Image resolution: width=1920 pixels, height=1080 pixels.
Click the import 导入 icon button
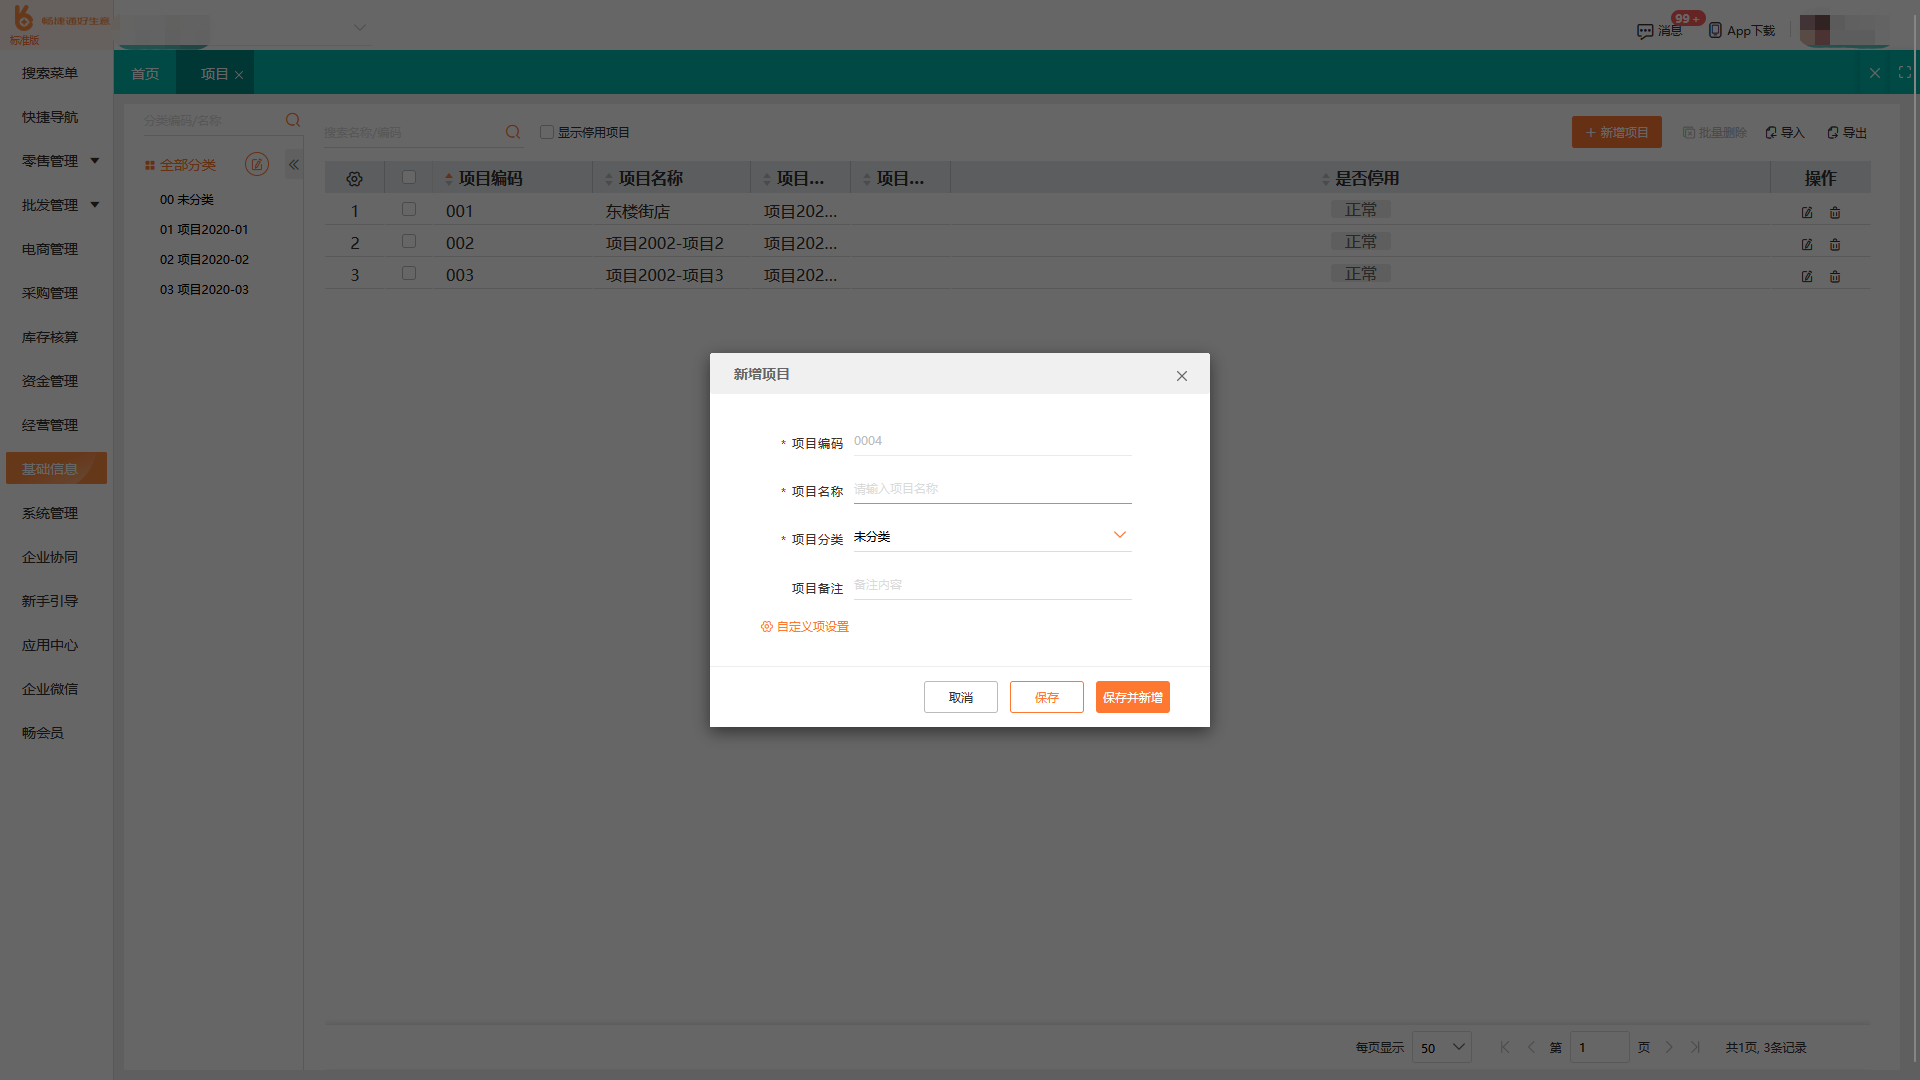click(1787, 131)
